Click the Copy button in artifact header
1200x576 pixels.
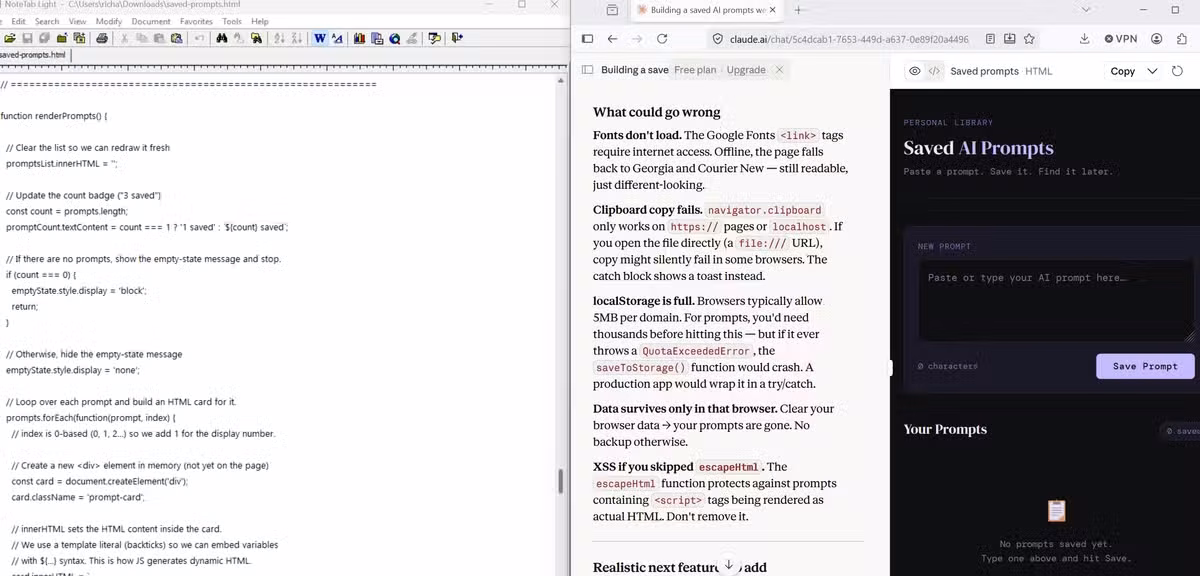1123,71
